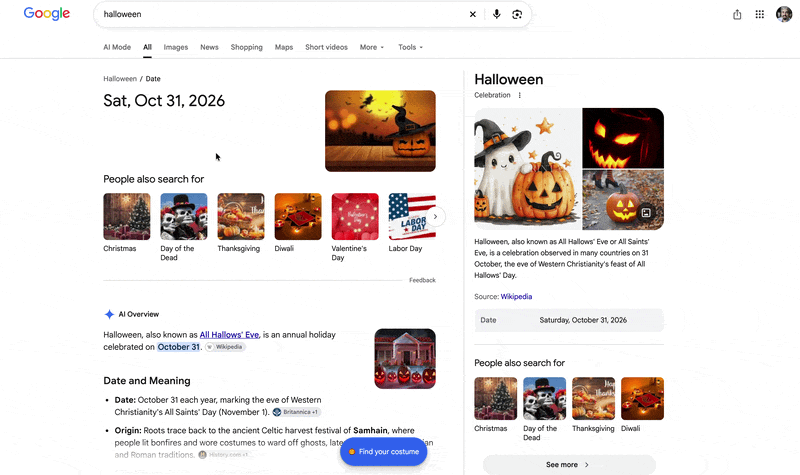The width and height of the screenshot is (800, 475).
Task: Show more related searches with the carousel arrow
Action: pyautogui.click(x=435, y=217)
